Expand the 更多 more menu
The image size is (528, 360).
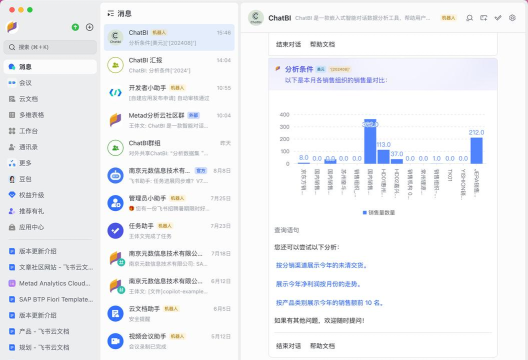[x=50, y=163]
